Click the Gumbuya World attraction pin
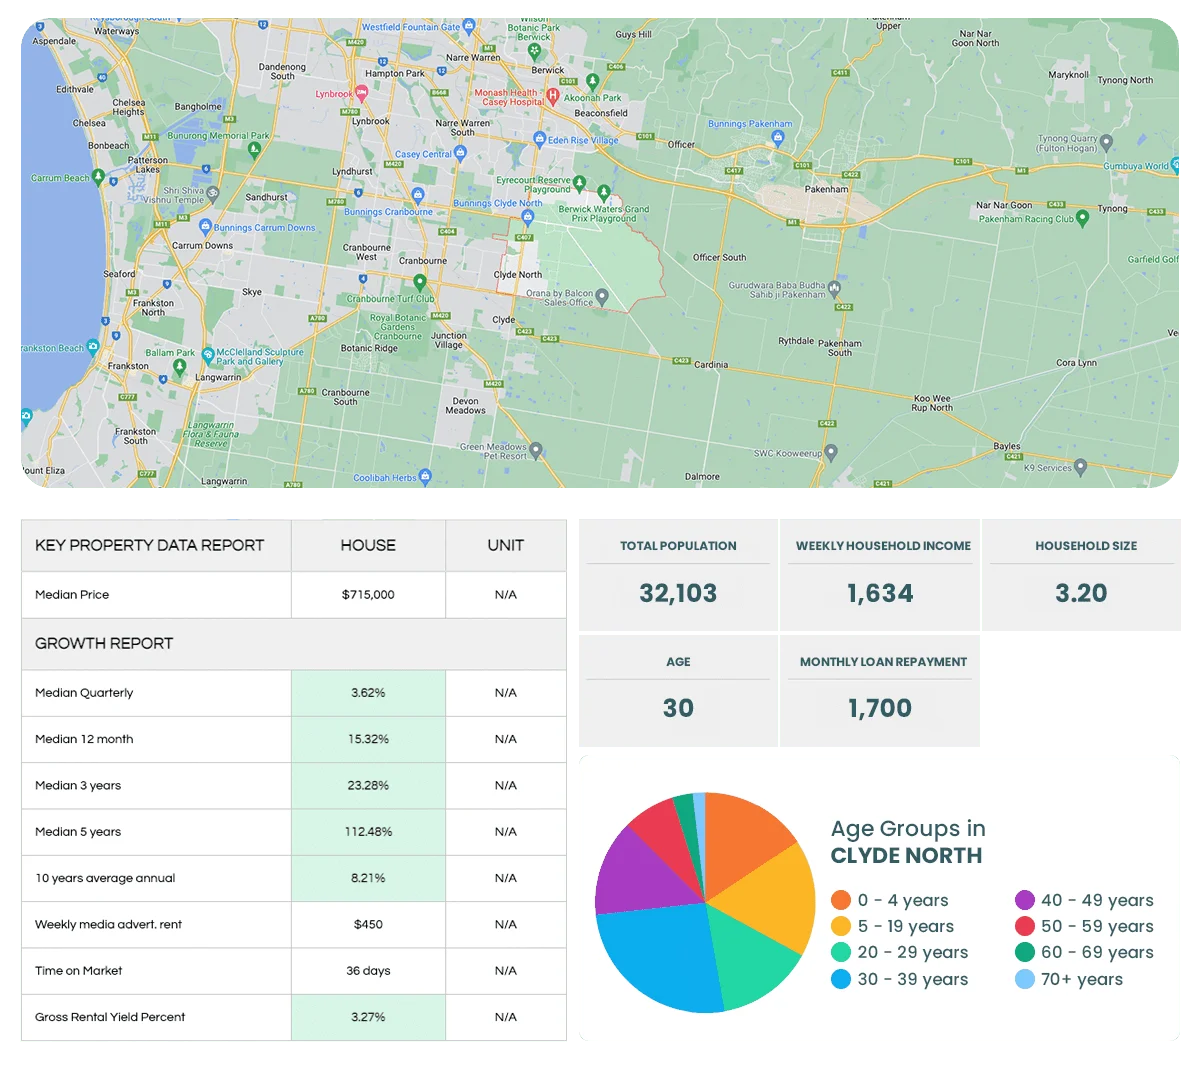 pos(1177,166)
